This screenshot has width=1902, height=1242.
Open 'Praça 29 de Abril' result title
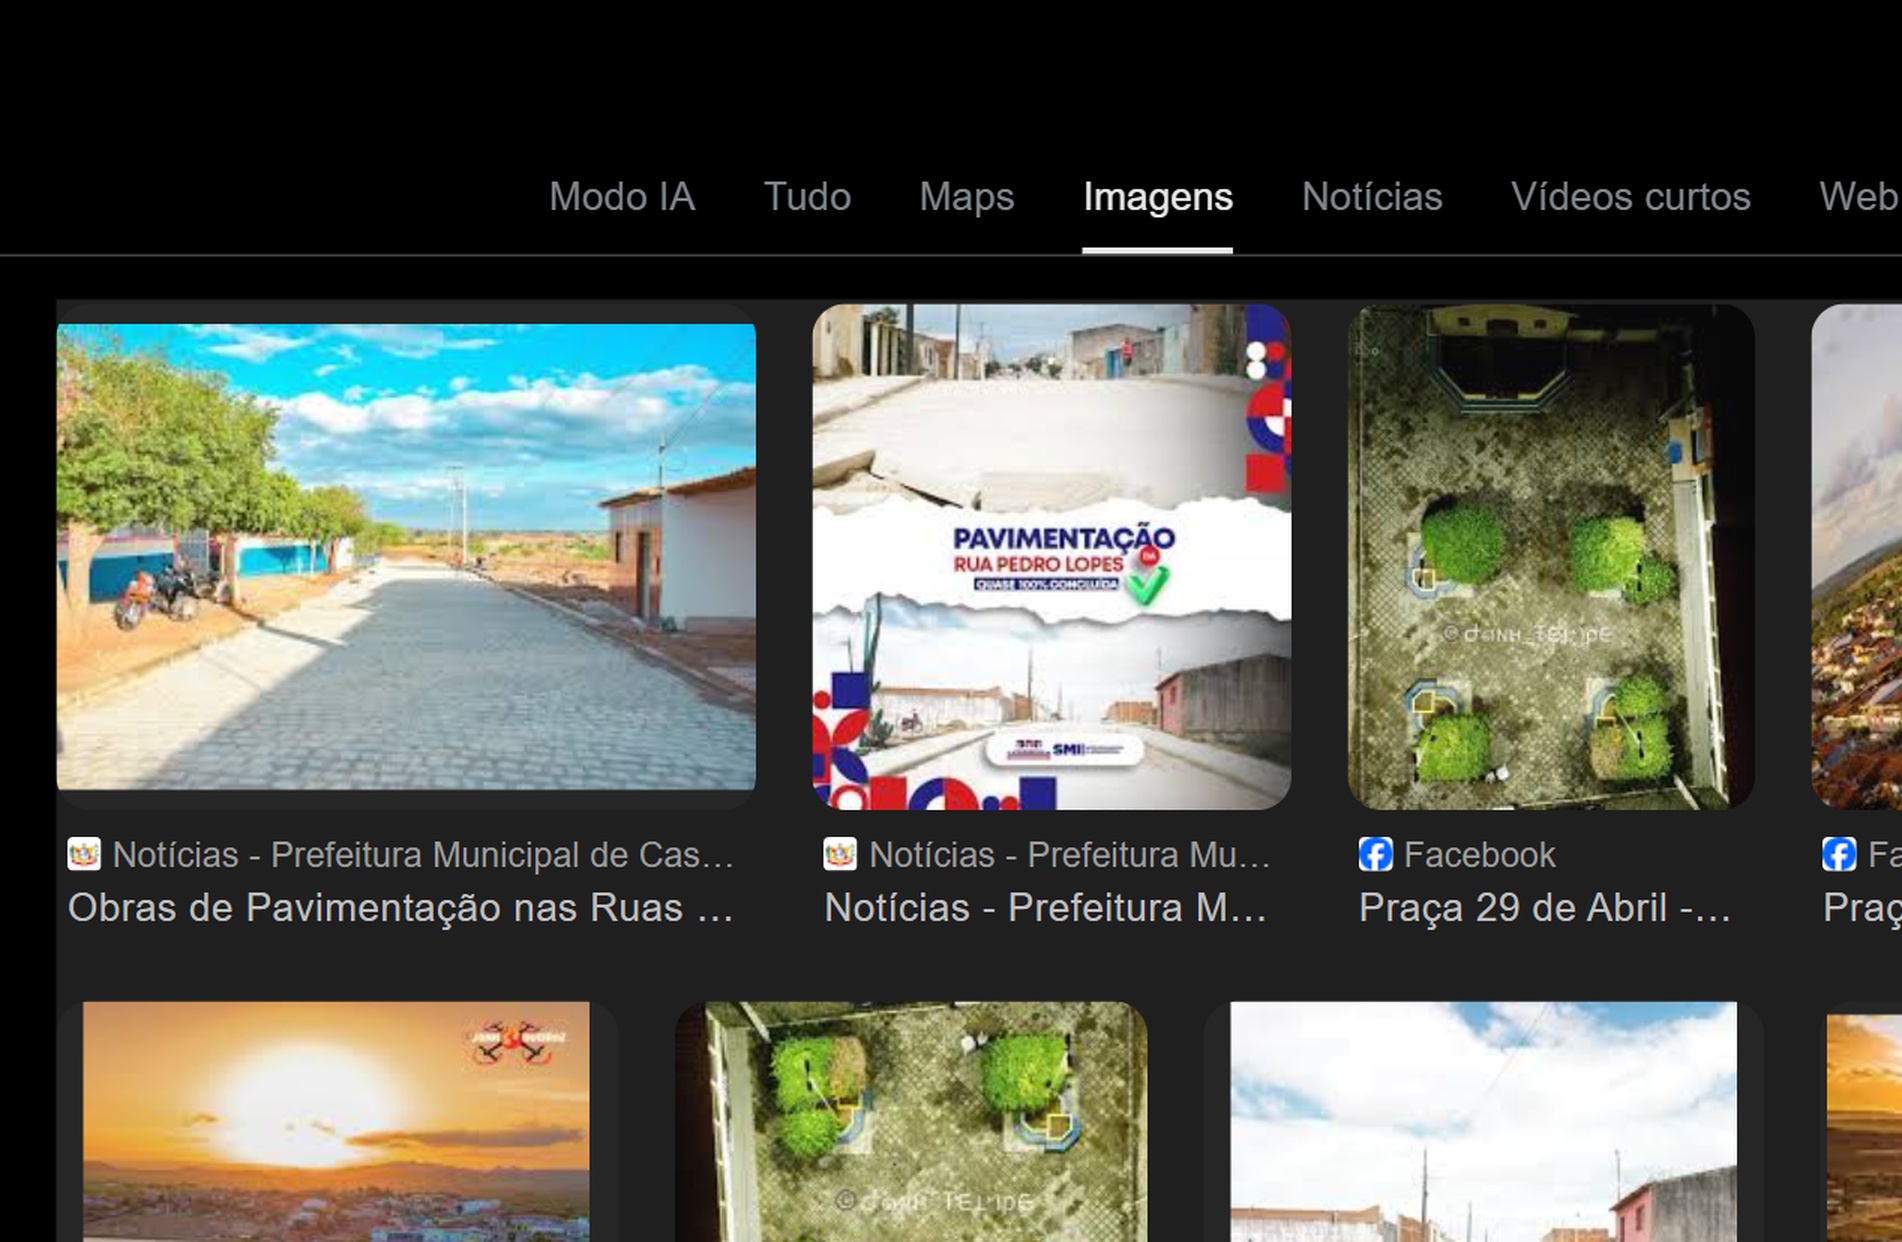coord(1544,908)
